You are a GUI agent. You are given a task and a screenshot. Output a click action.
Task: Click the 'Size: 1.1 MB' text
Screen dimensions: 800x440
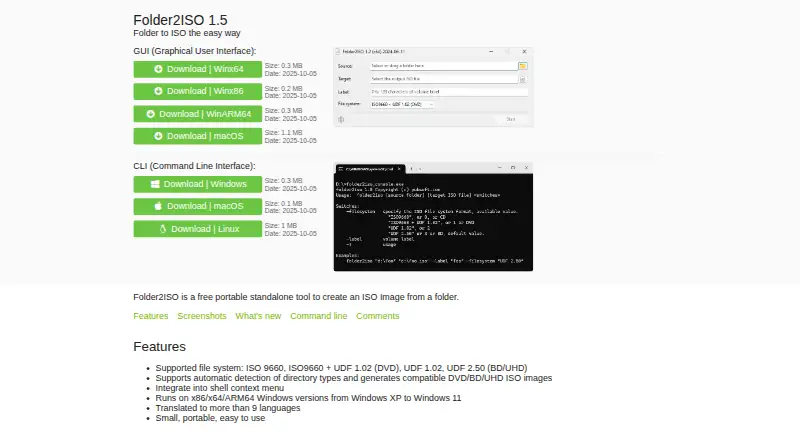click(x=283, y=133)
